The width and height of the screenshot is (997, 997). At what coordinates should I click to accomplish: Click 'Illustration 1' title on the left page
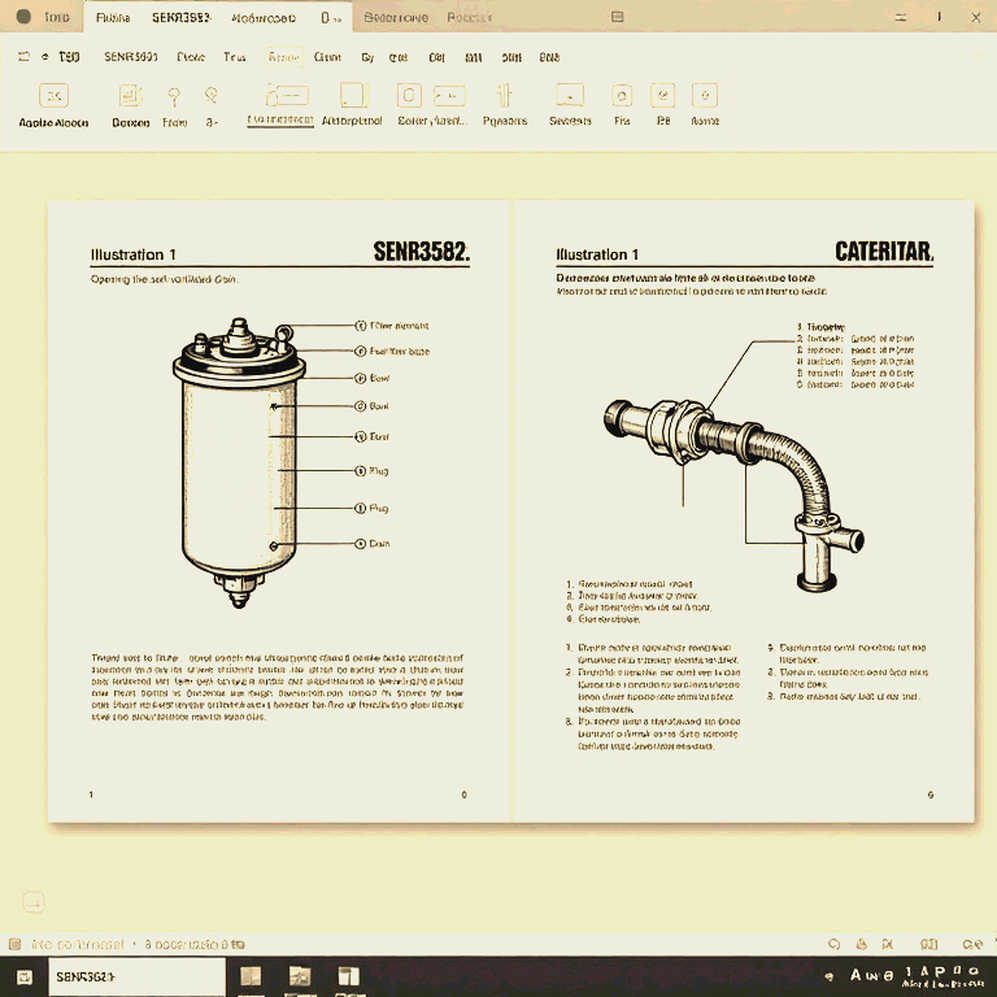click(133, 254)
